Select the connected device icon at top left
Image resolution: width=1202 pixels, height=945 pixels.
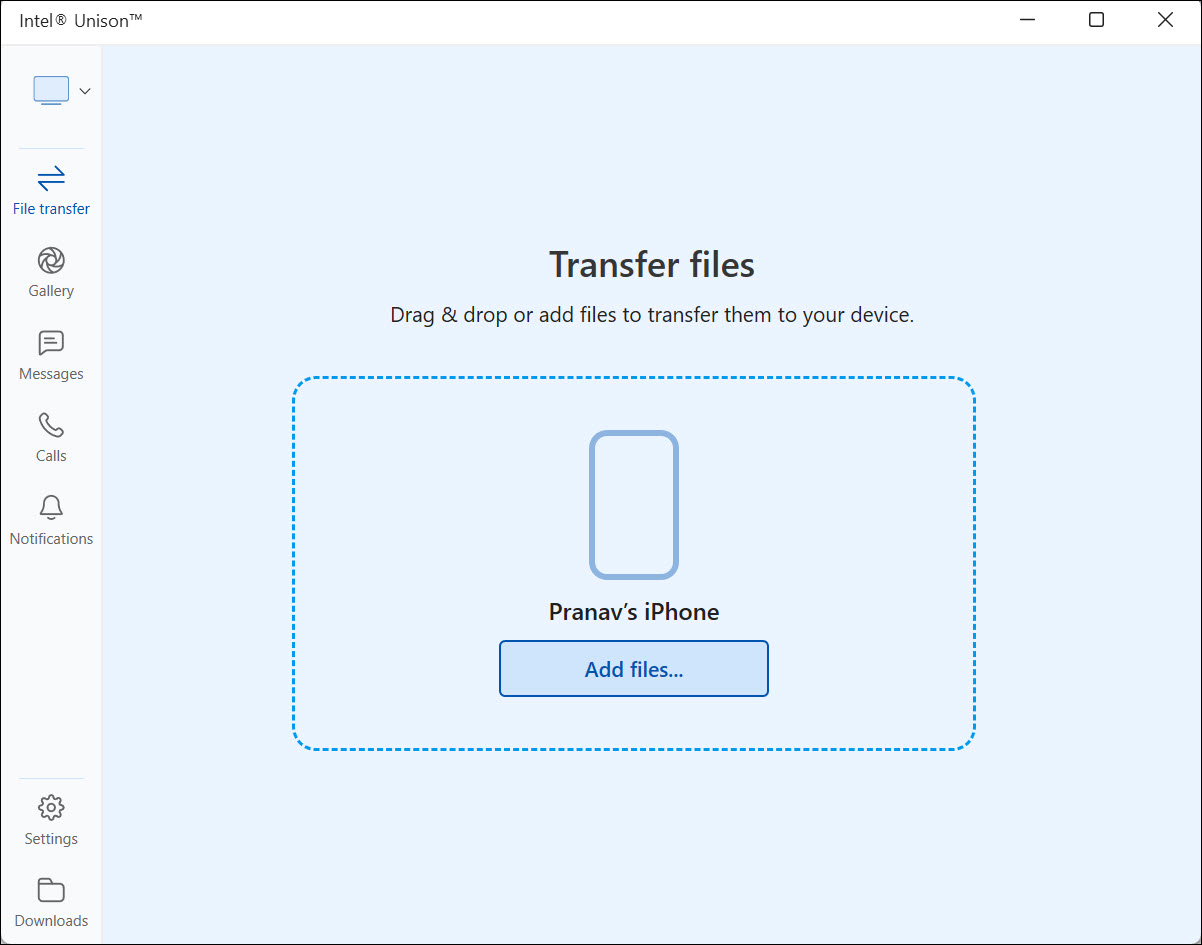tap(50, 90)
